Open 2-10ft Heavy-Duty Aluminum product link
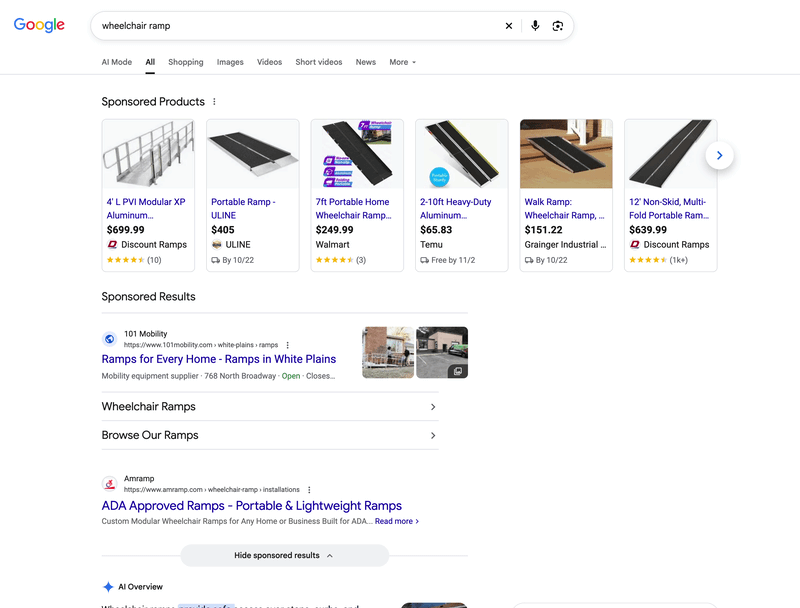The image size is (800, 608). tap(456, 209)
